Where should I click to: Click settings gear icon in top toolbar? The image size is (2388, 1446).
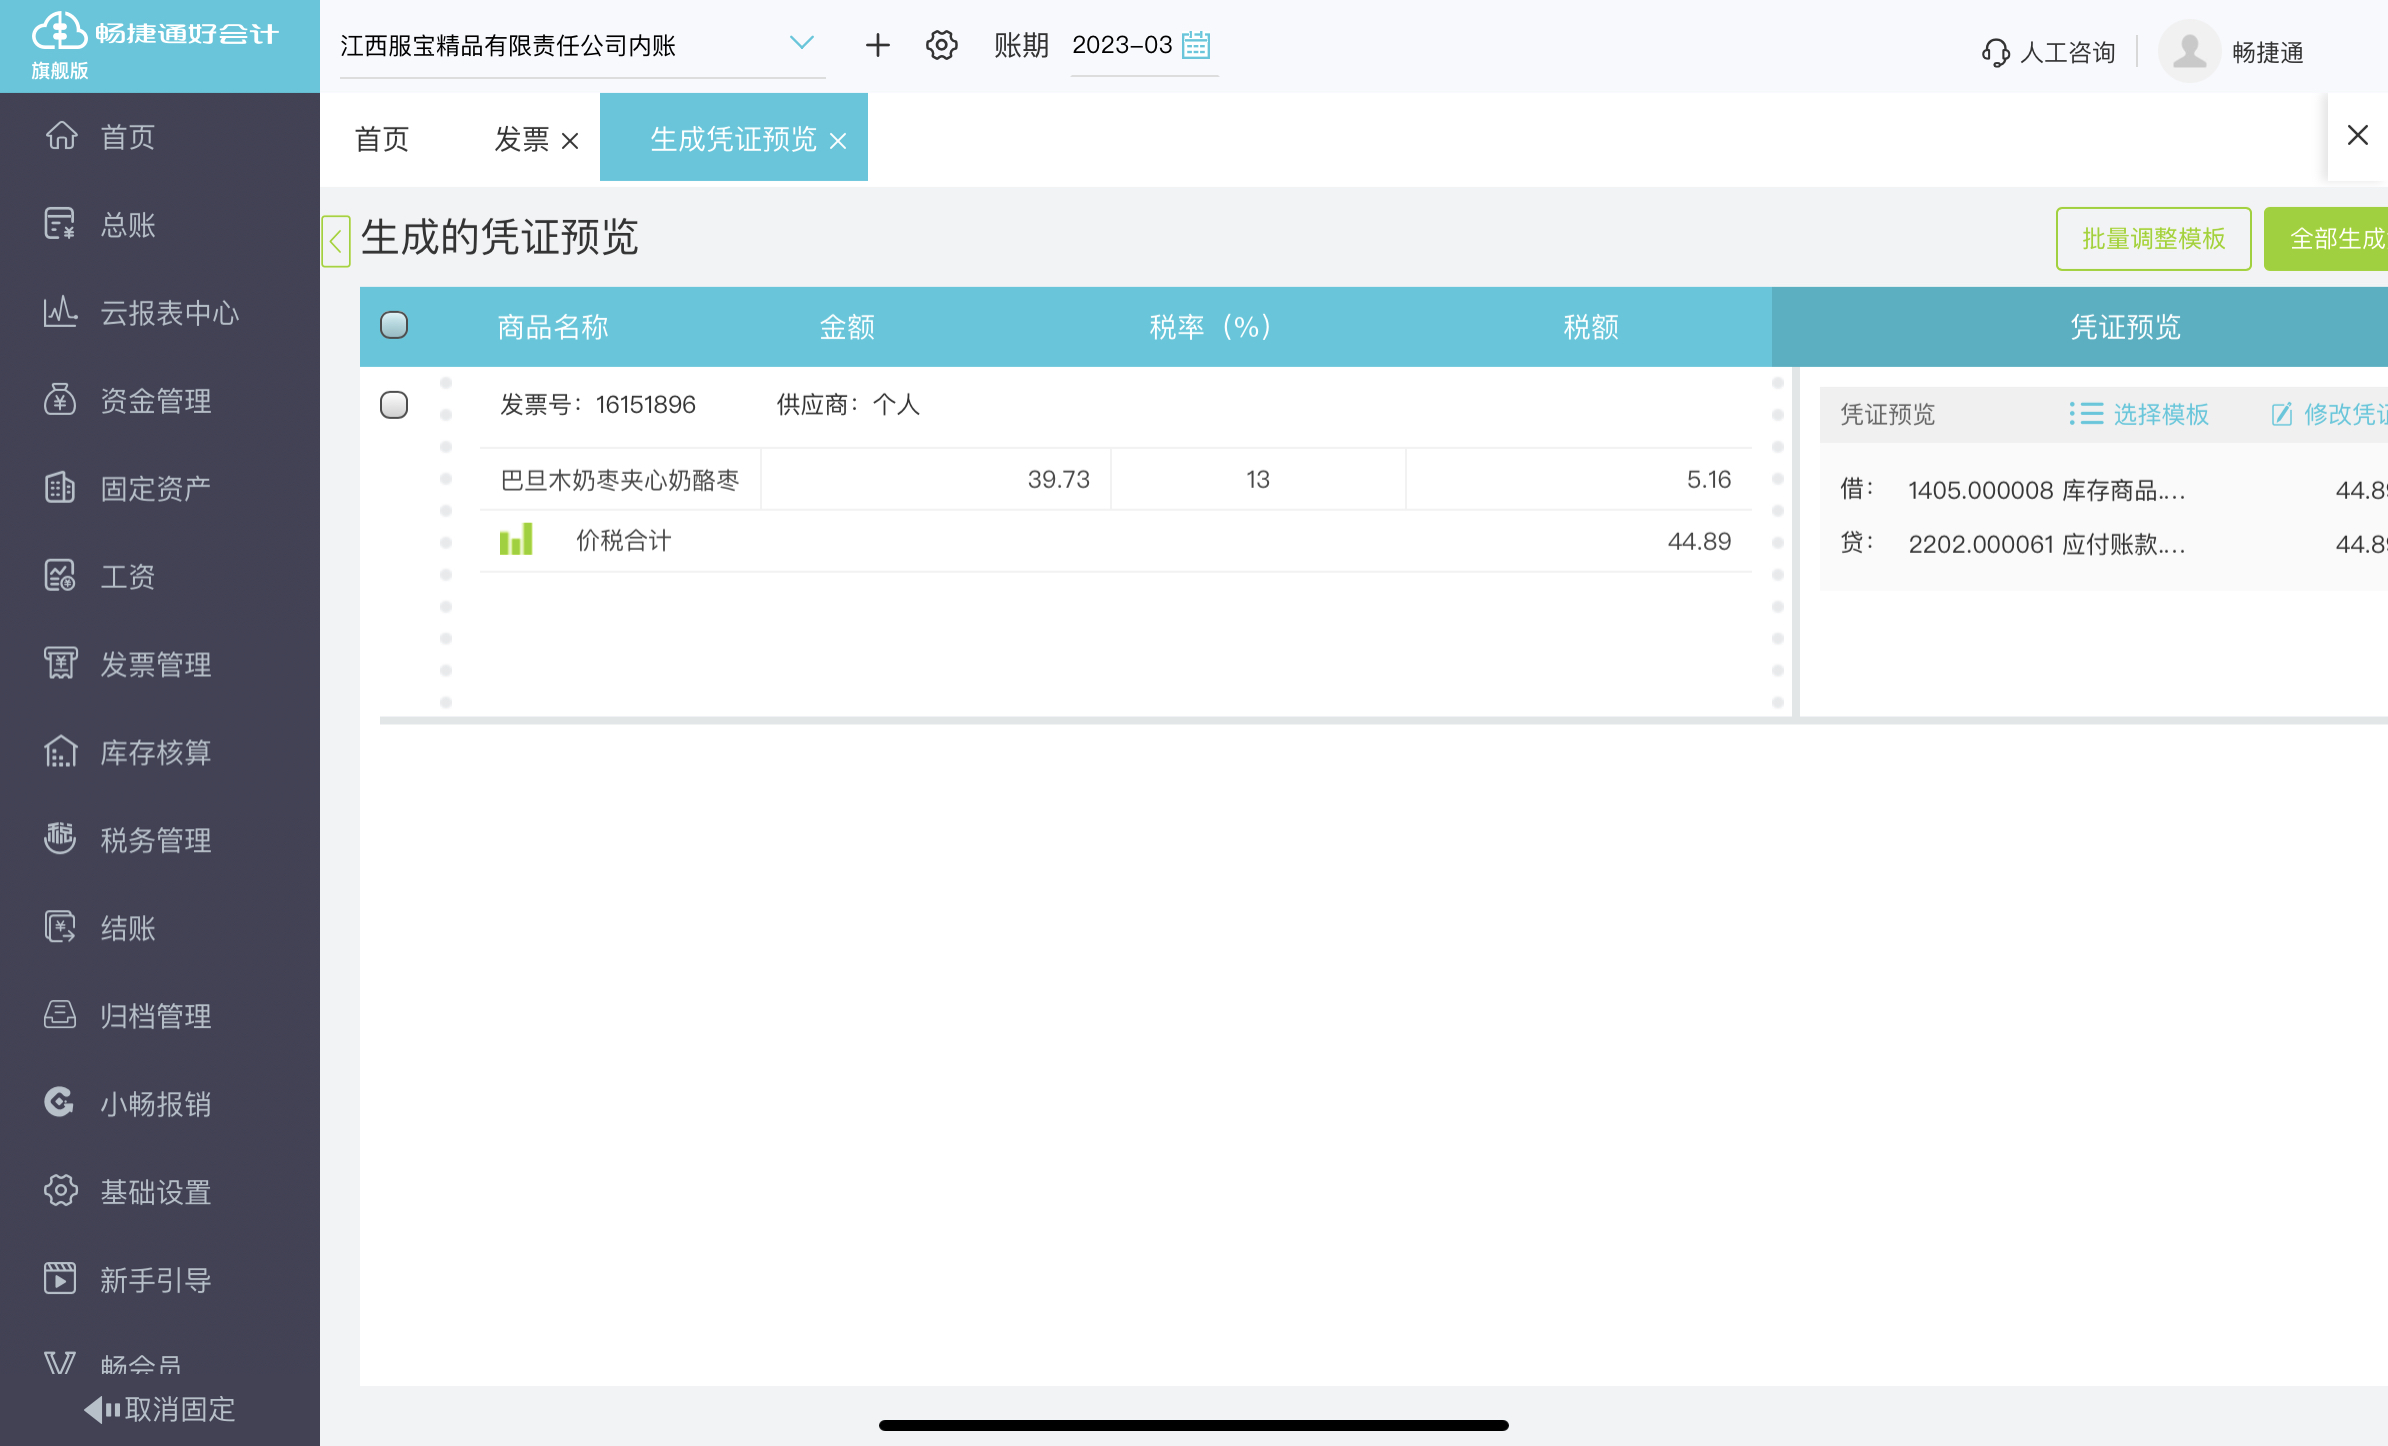938,46
